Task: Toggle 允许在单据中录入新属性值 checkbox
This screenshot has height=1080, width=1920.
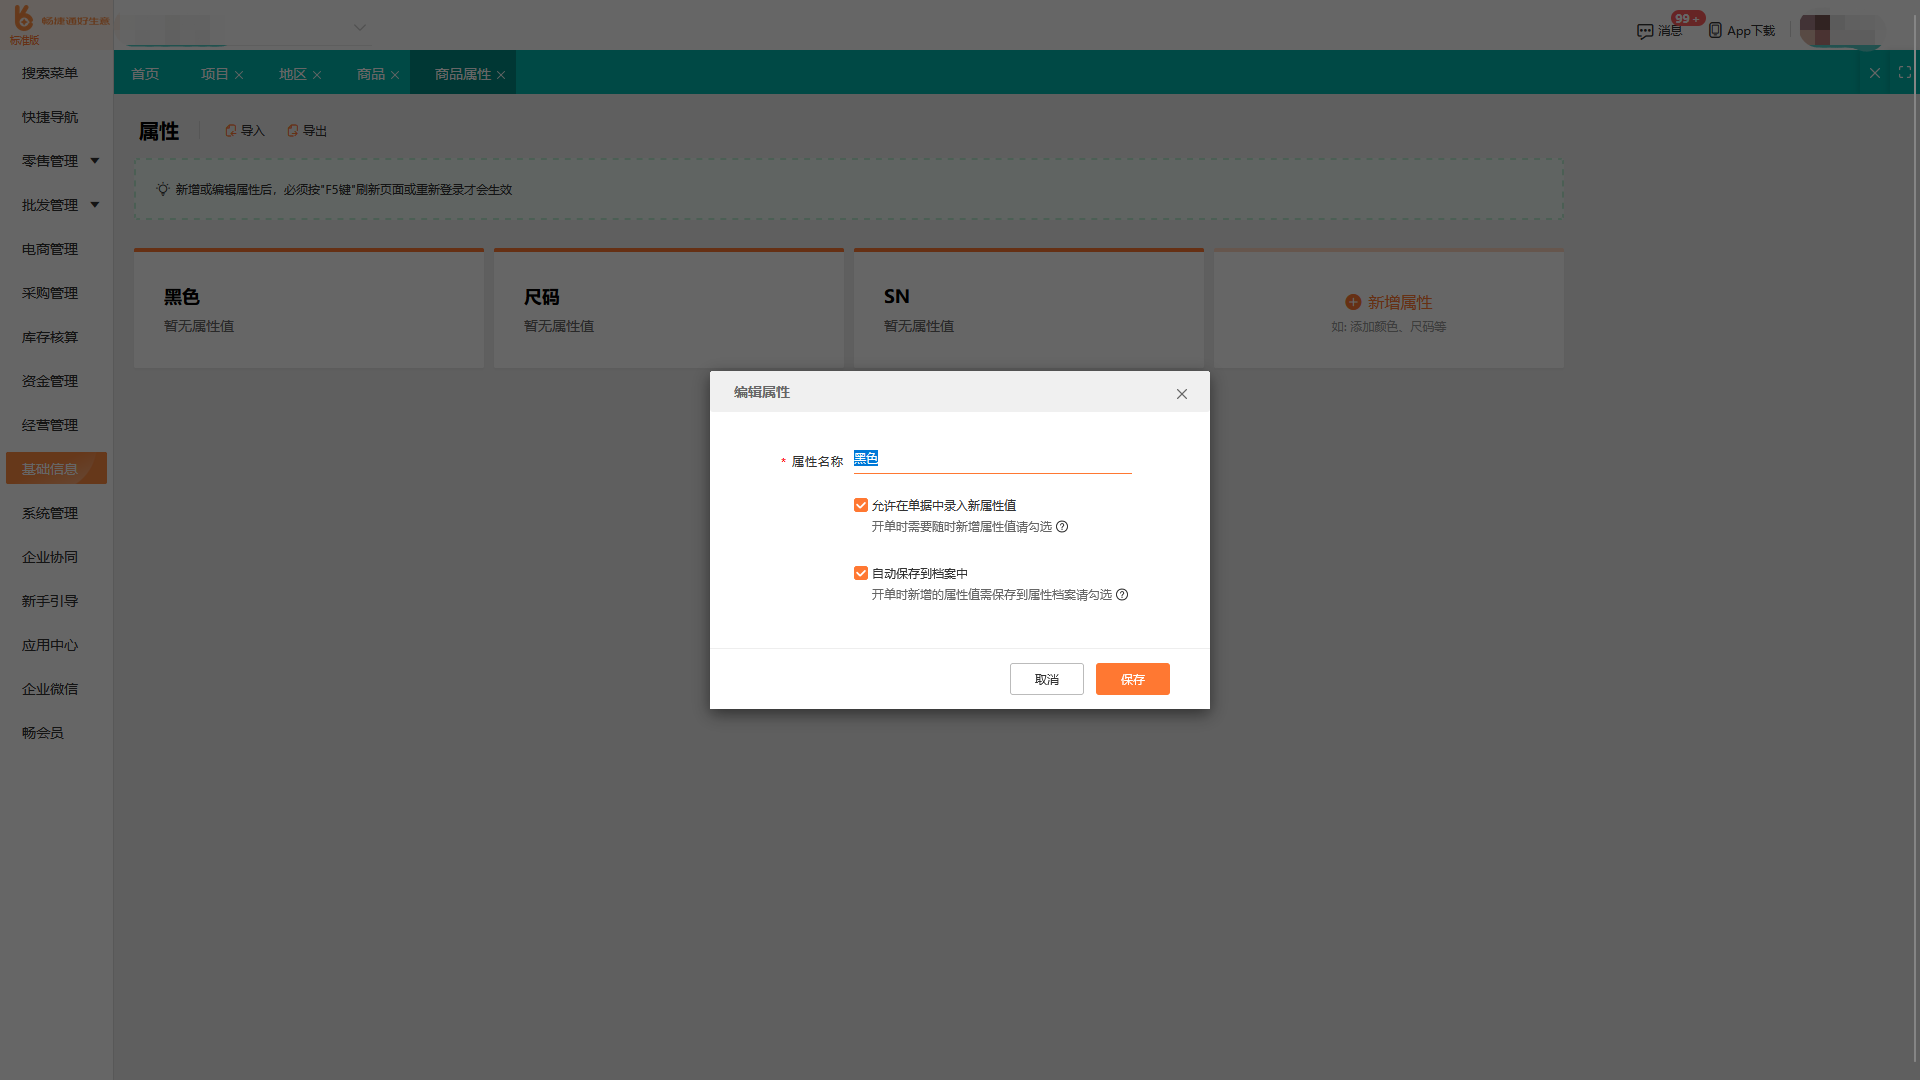Action: (x=861, y=505)
